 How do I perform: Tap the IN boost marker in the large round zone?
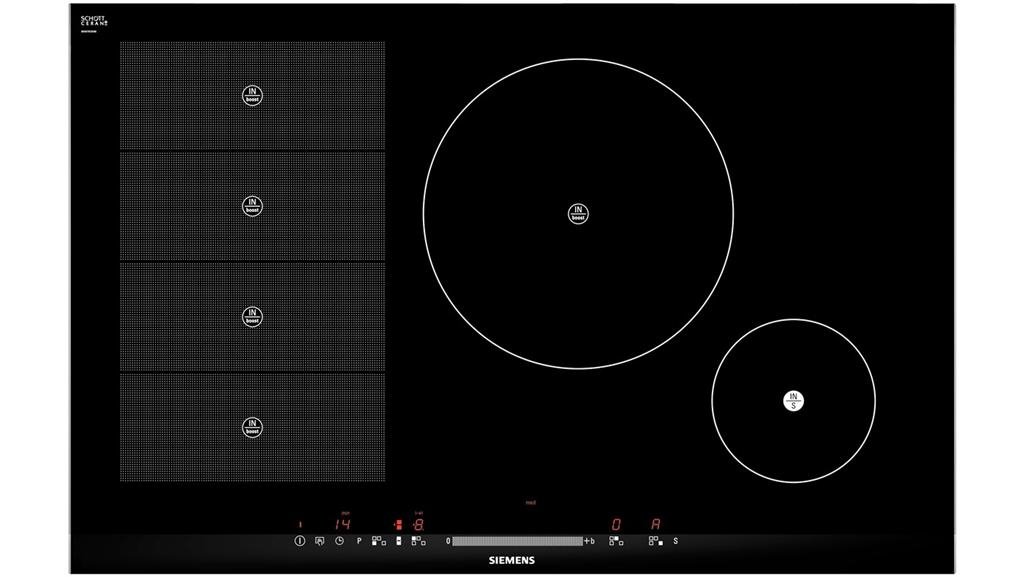coord(578,213)
